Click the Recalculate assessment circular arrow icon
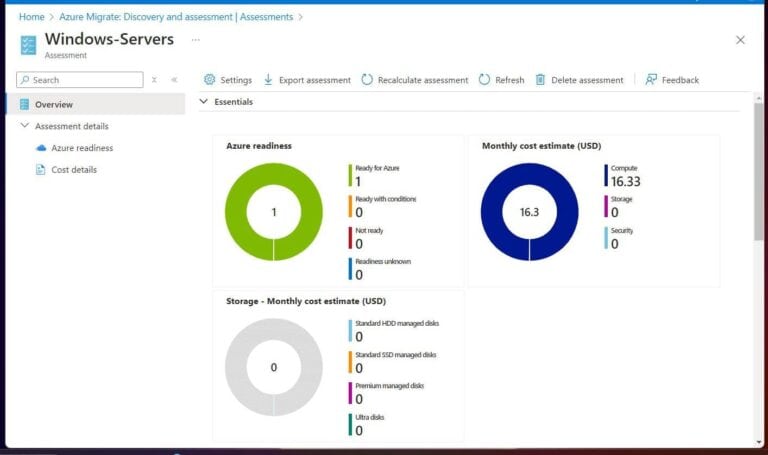This screenshot has width=768, height=455. 367,79
